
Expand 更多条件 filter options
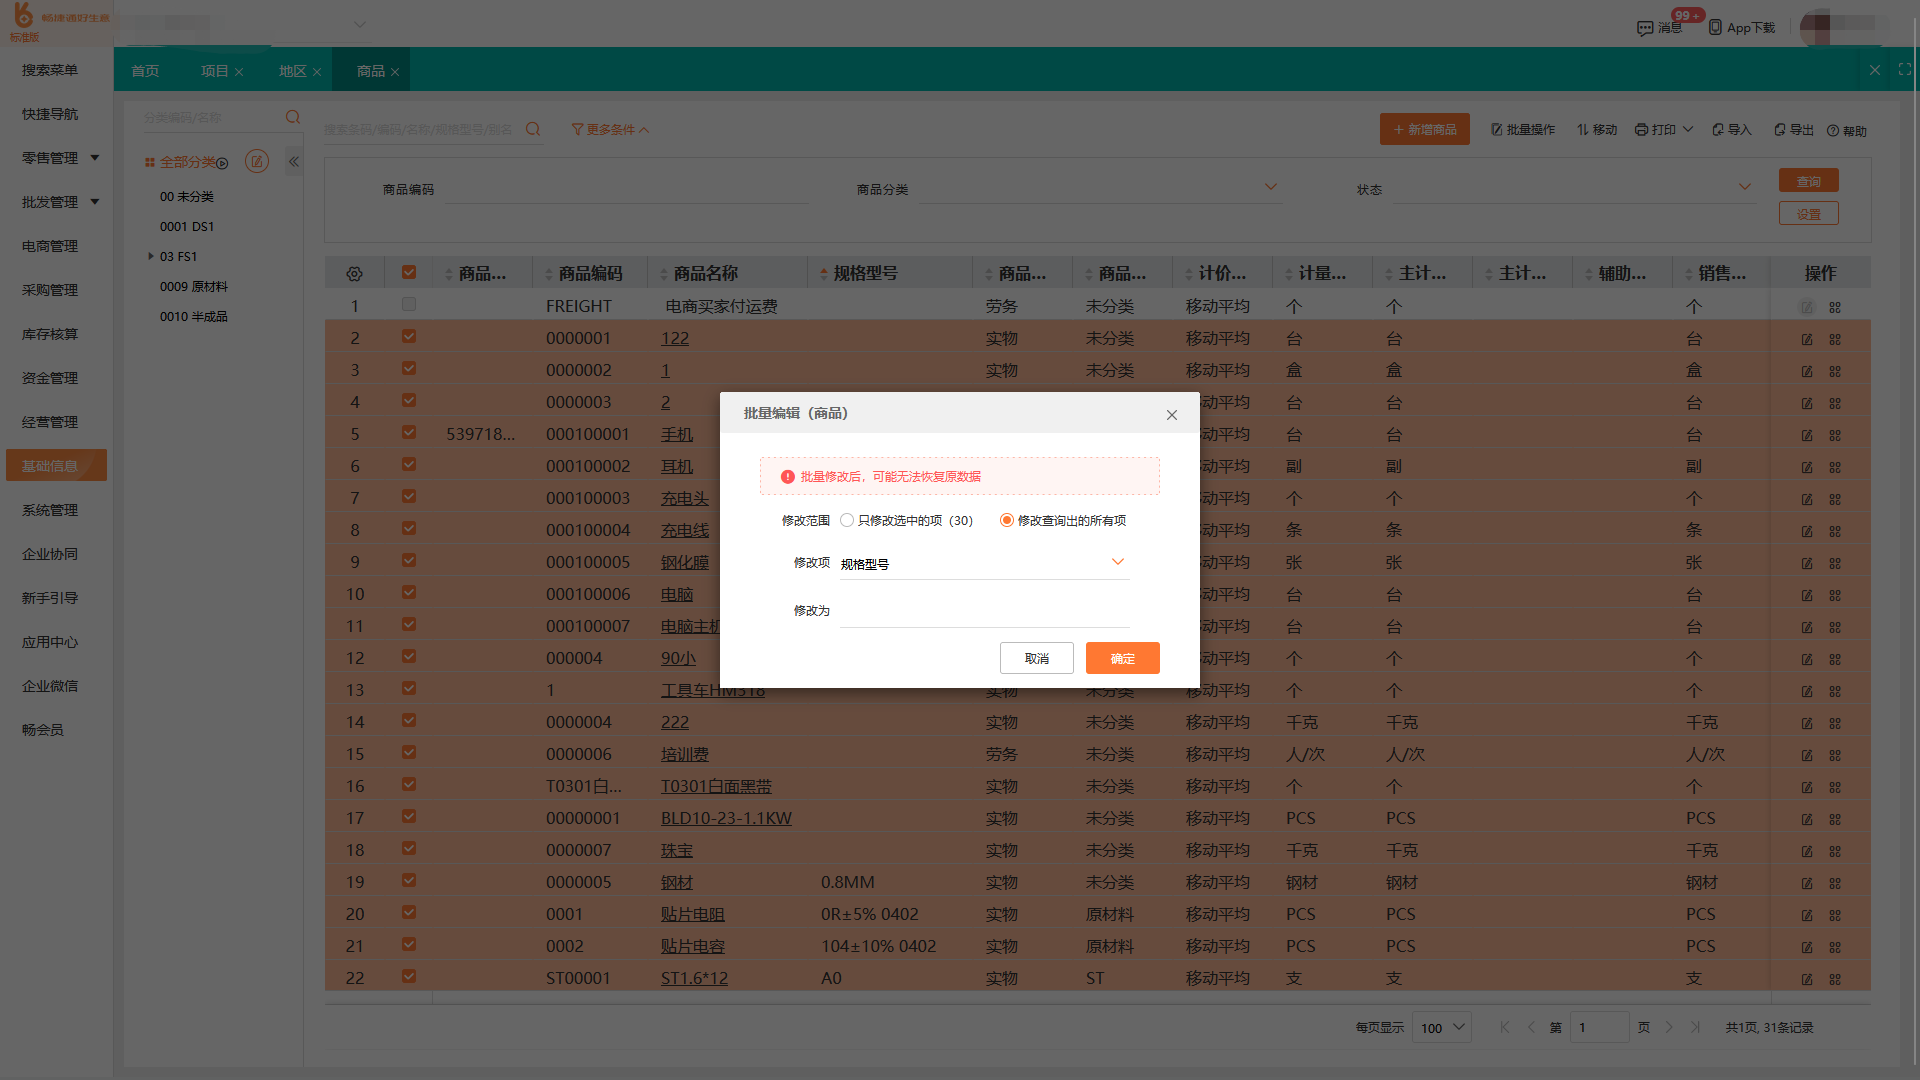click(611, 128)
